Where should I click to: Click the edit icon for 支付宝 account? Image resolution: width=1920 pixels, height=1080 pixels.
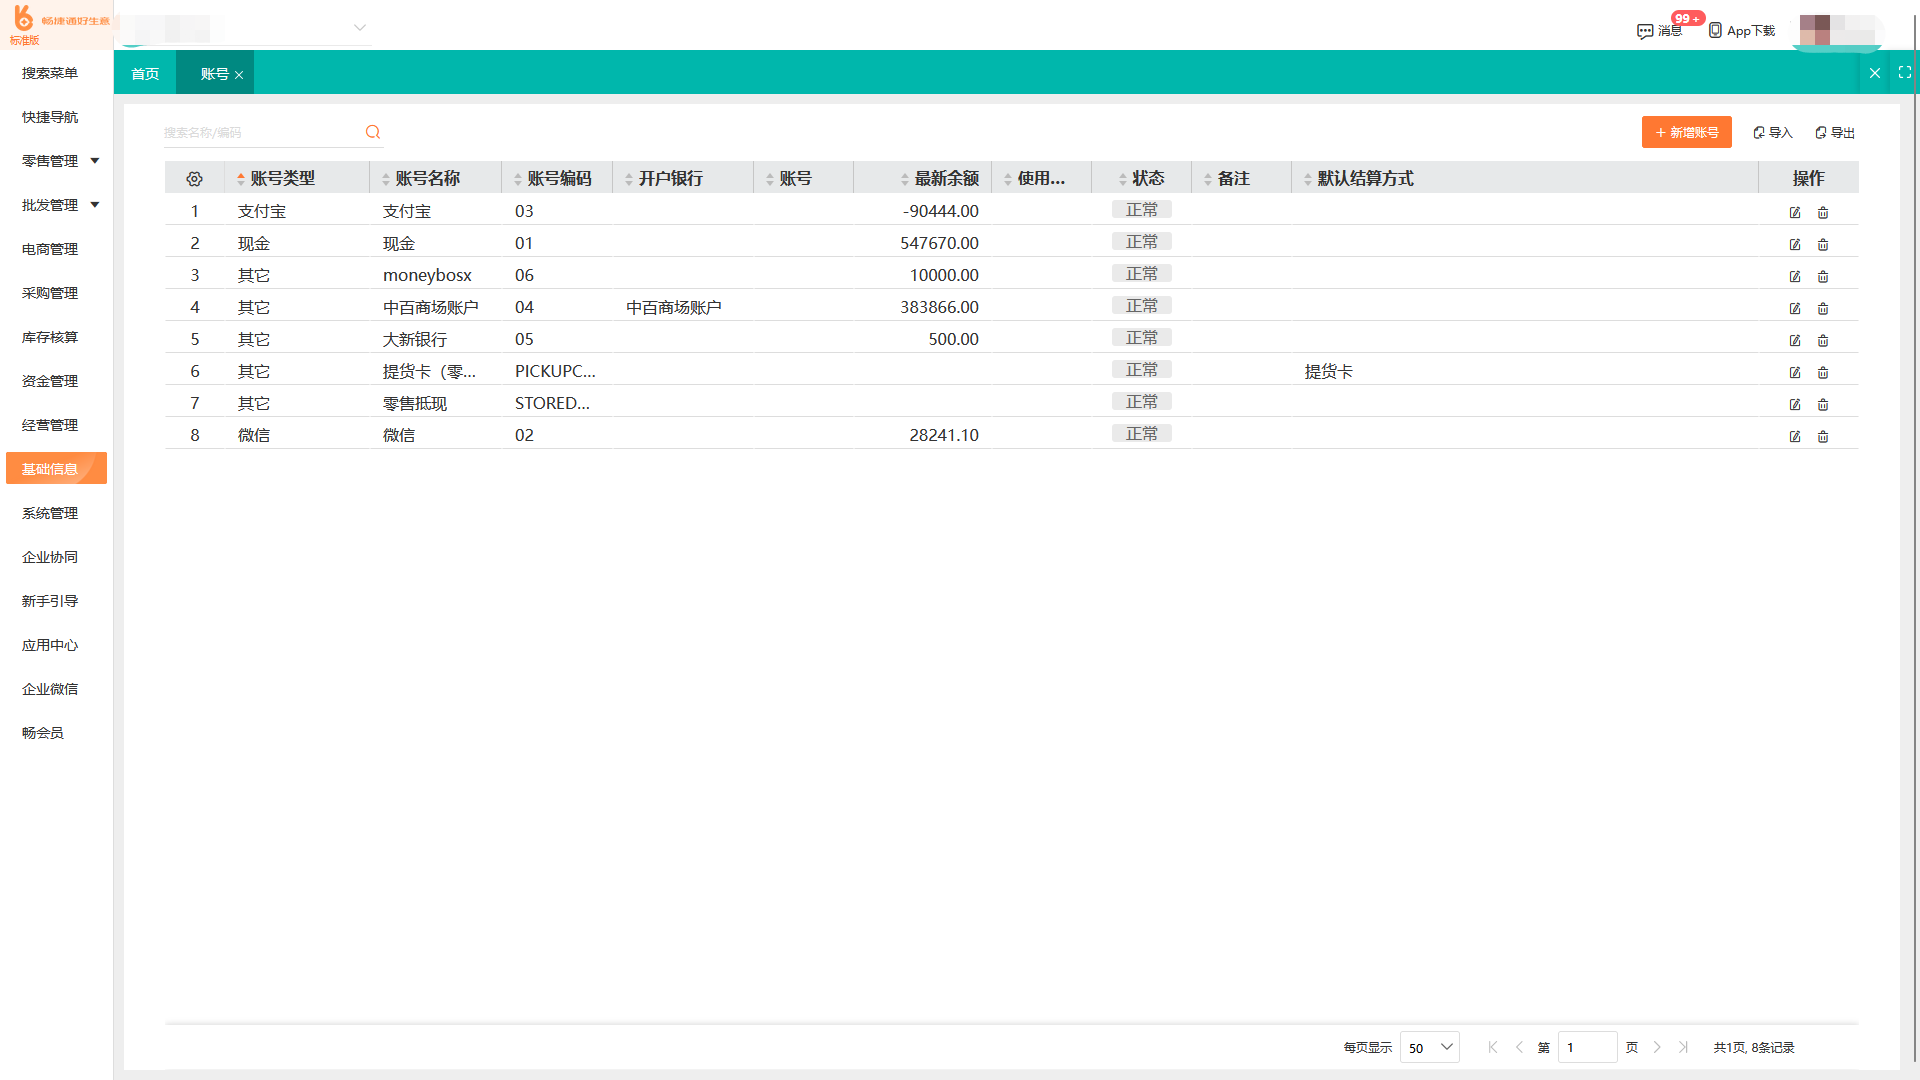1795,211
